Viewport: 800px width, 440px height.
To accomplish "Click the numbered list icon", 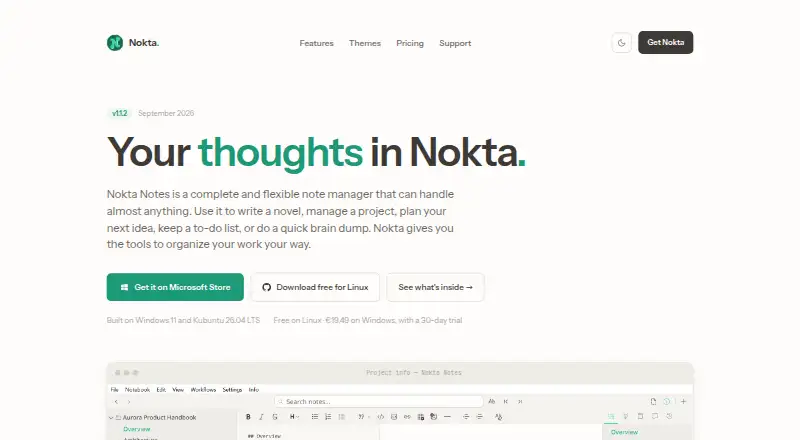I will click(328, 417).
